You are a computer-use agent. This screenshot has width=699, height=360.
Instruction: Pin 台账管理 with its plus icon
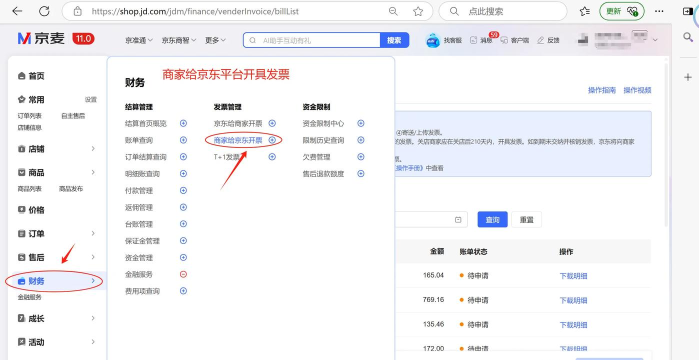tap(183, 224)
